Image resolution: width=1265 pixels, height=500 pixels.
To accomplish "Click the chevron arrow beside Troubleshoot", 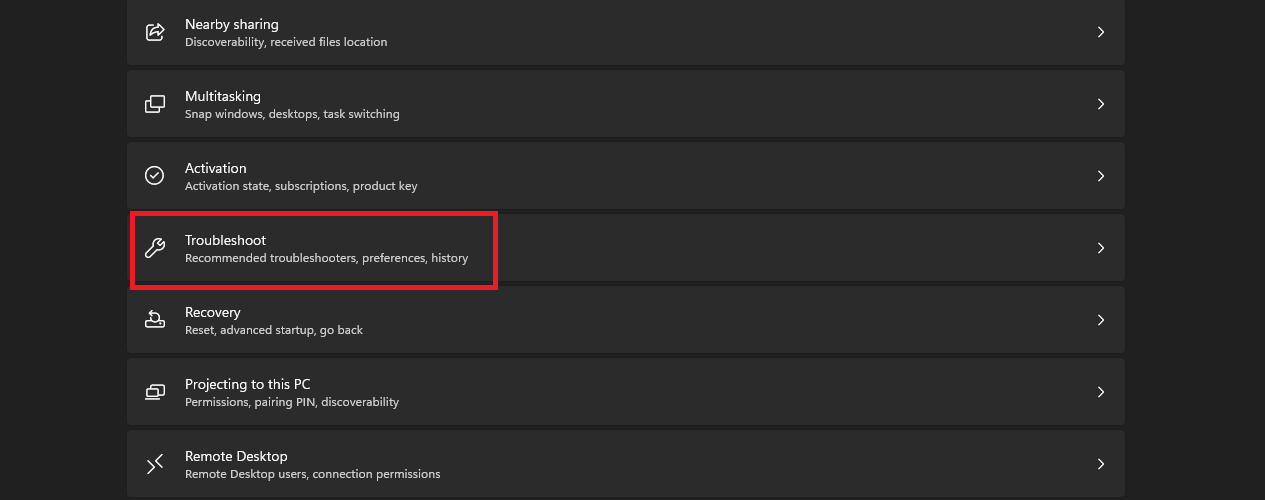I will point(1100,248).
